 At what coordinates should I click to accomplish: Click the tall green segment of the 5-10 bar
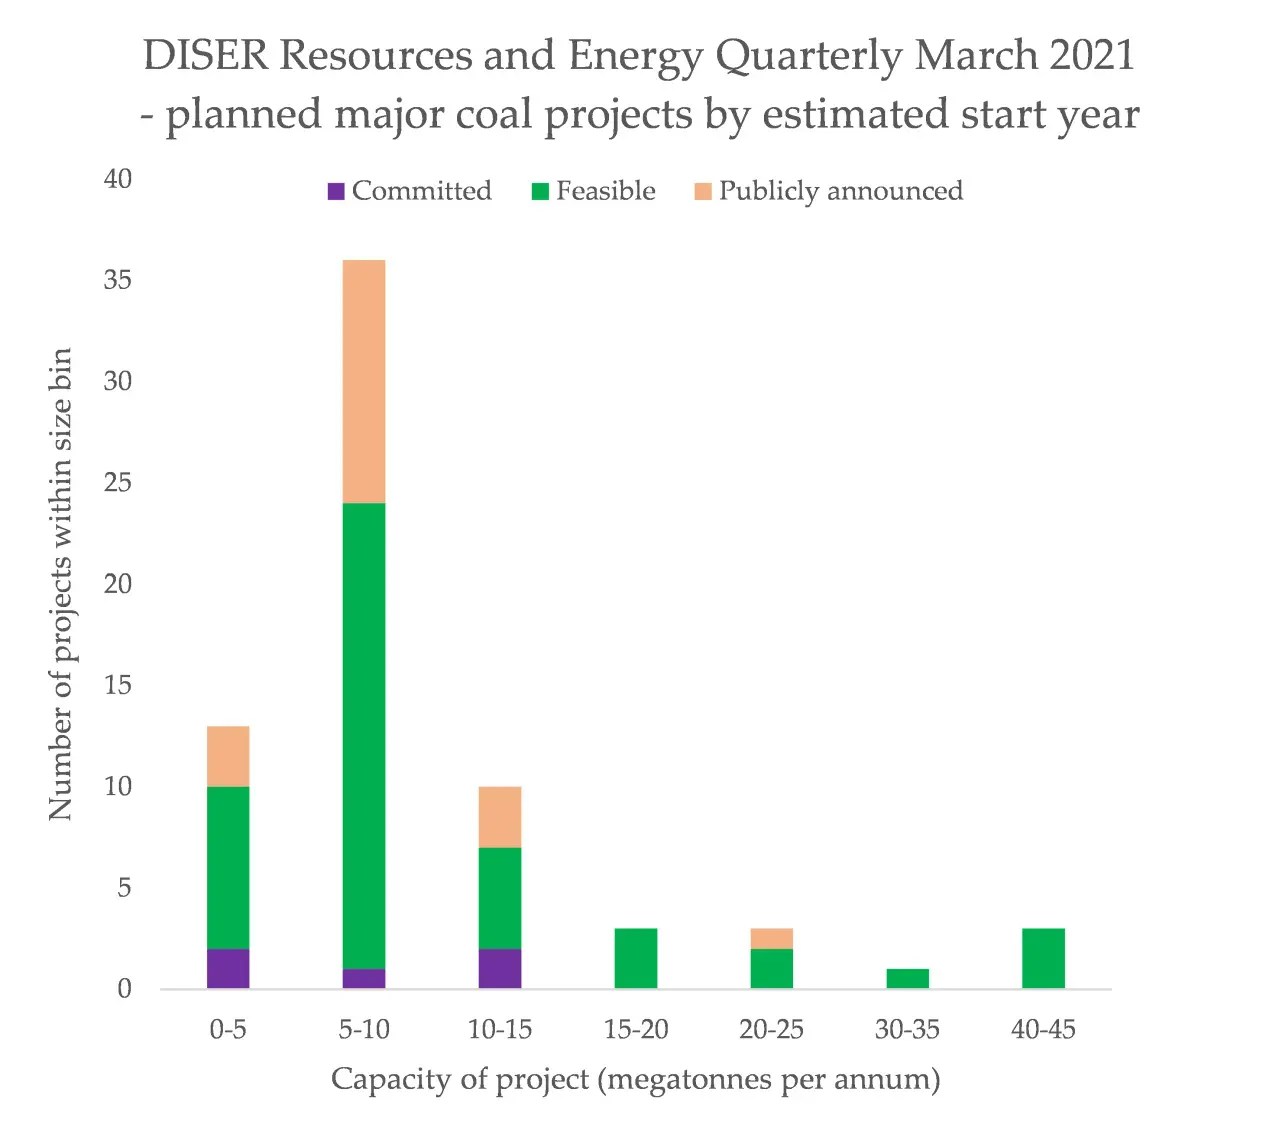click(x=364, y=736)
